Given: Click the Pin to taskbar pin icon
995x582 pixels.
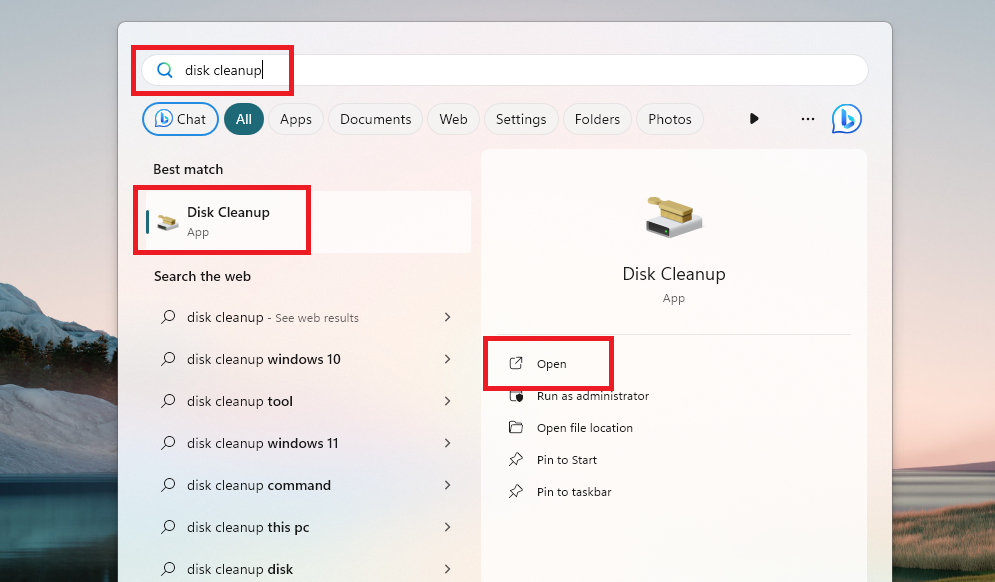Looking at the screenshot, I should coord(516,491).
